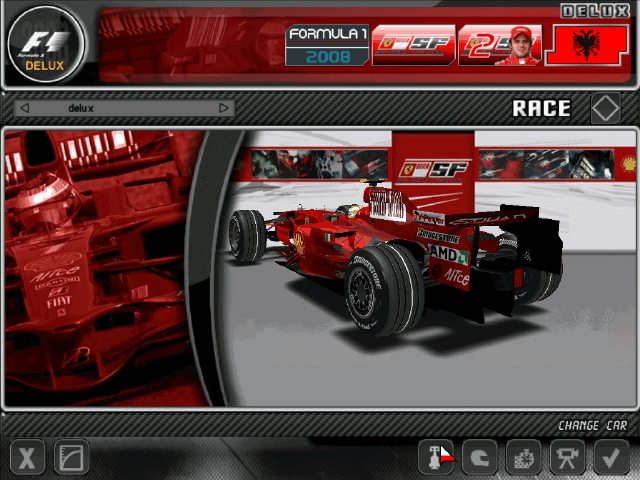Select the change car icon
640x480 pixels.
tap(436, 458)
